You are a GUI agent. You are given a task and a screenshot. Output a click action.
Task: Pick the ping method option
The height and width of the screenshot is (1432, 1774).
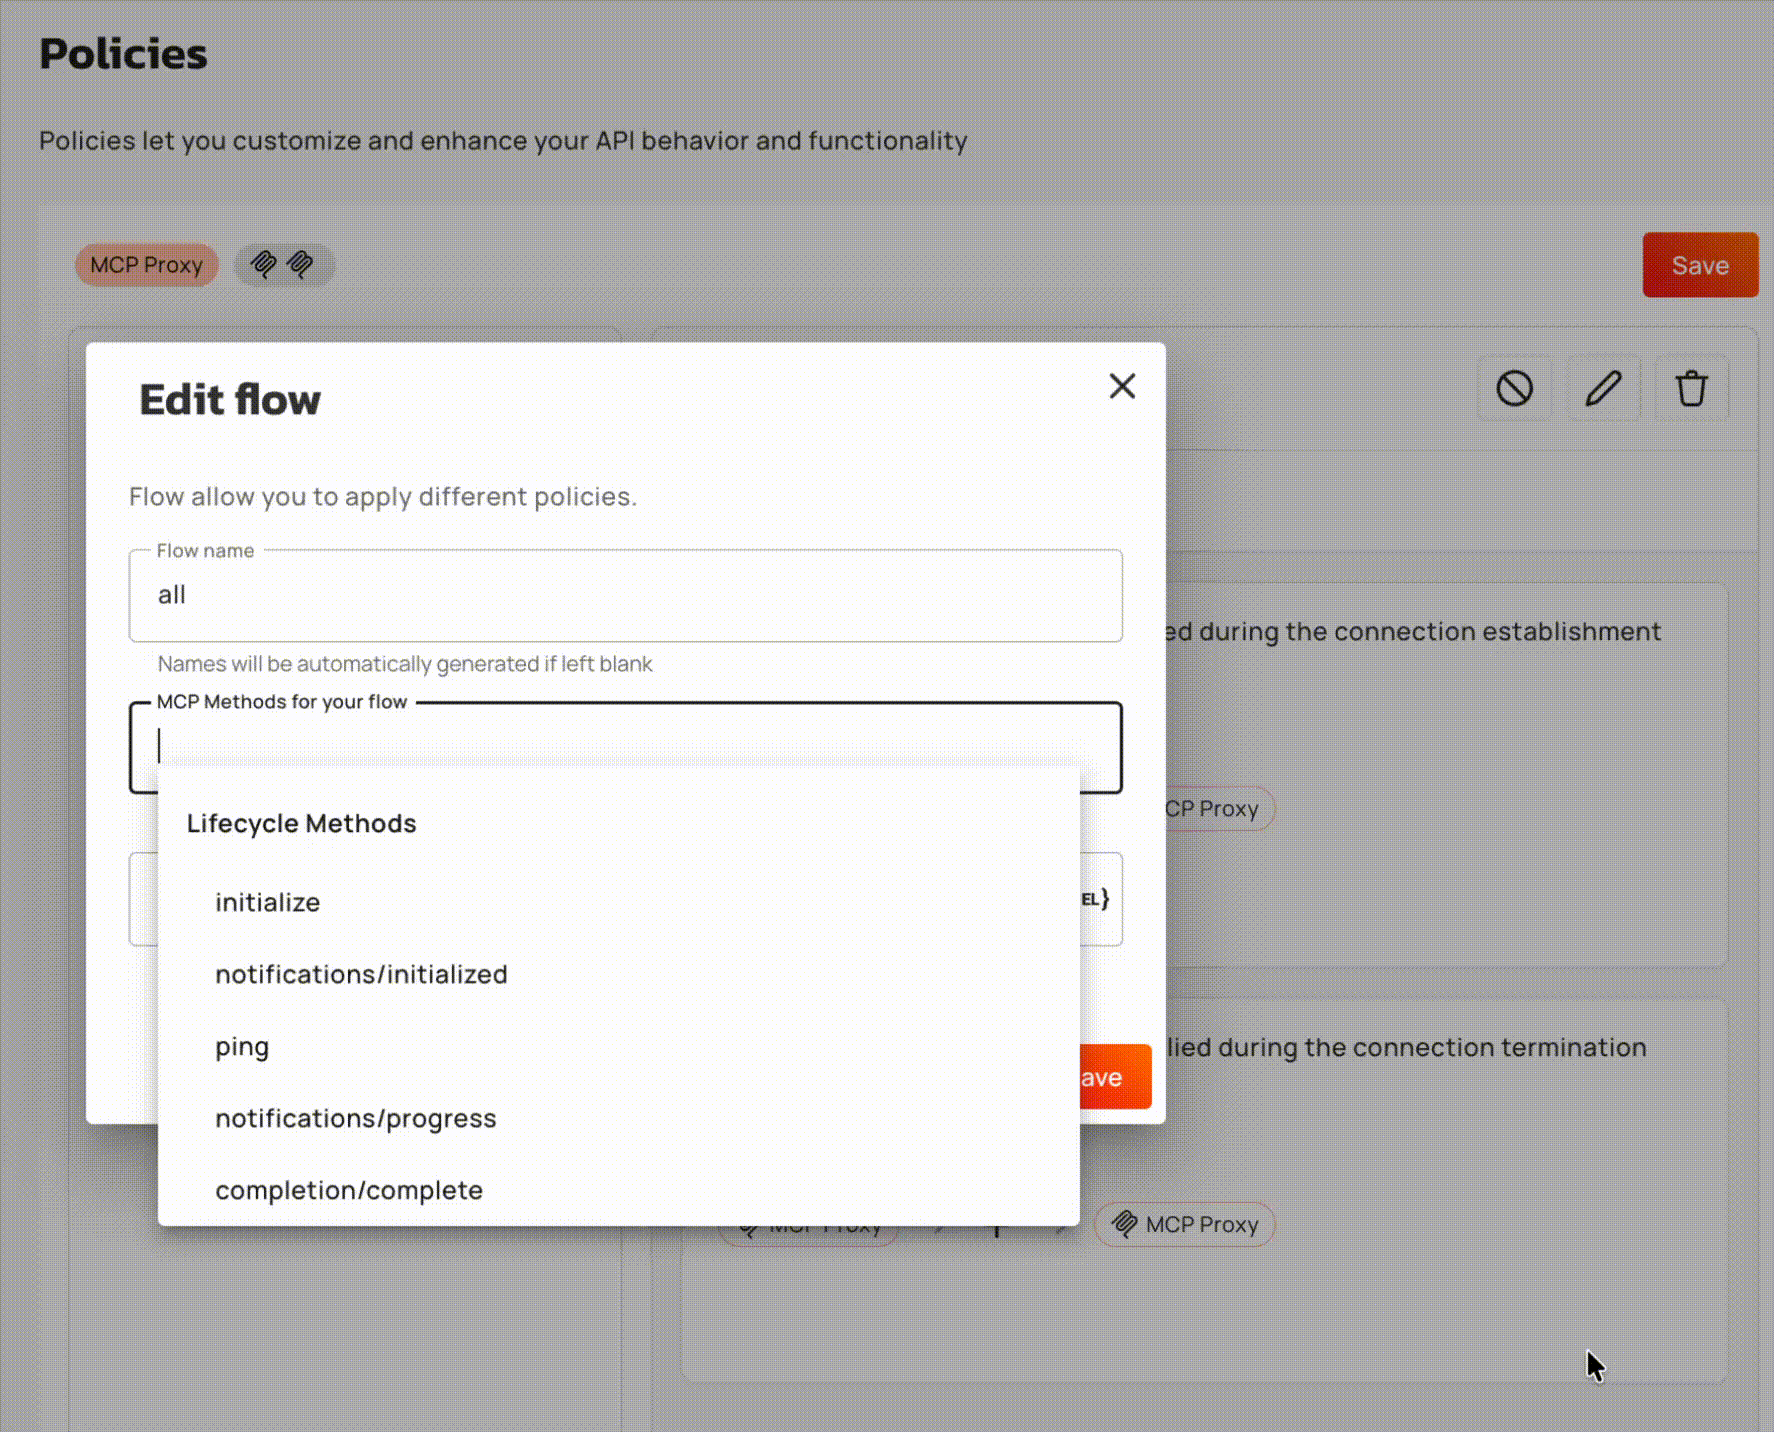tap(242, 1046)
